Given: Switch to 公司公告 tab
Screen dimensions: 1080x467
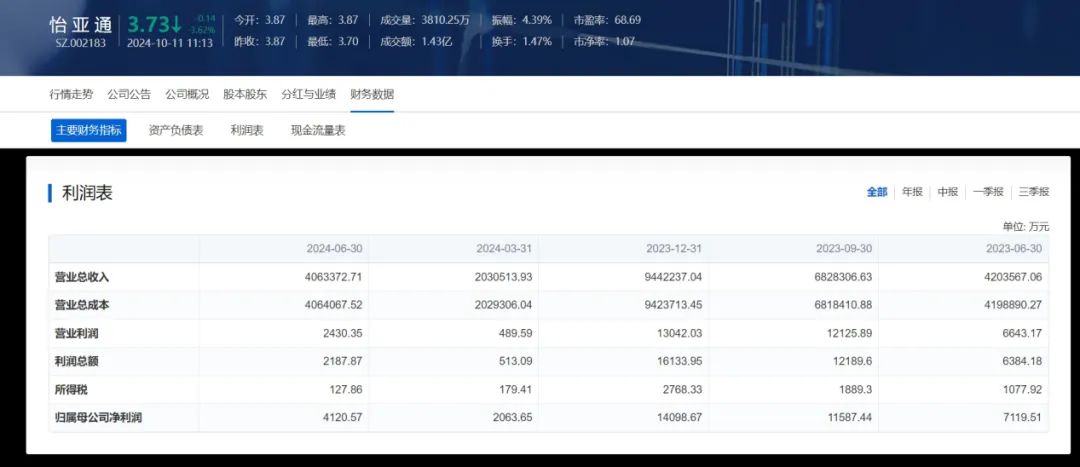Looking at the screenshot, I should click(129, 94).
